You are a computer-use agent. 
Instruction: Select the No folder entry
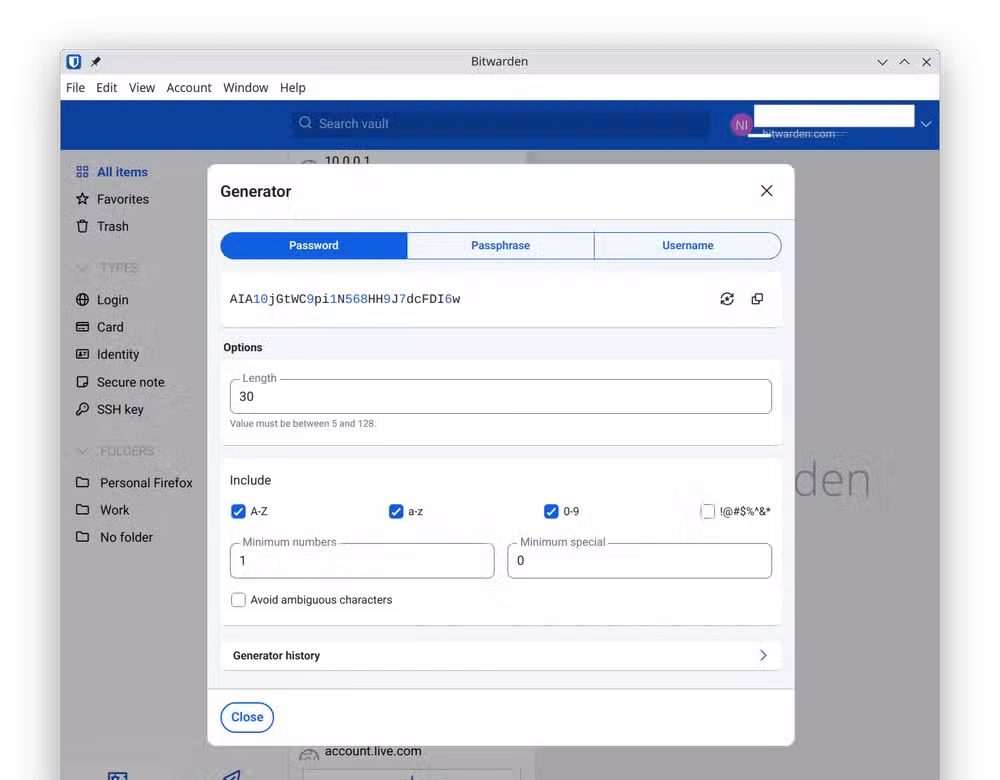coord(126,537)
